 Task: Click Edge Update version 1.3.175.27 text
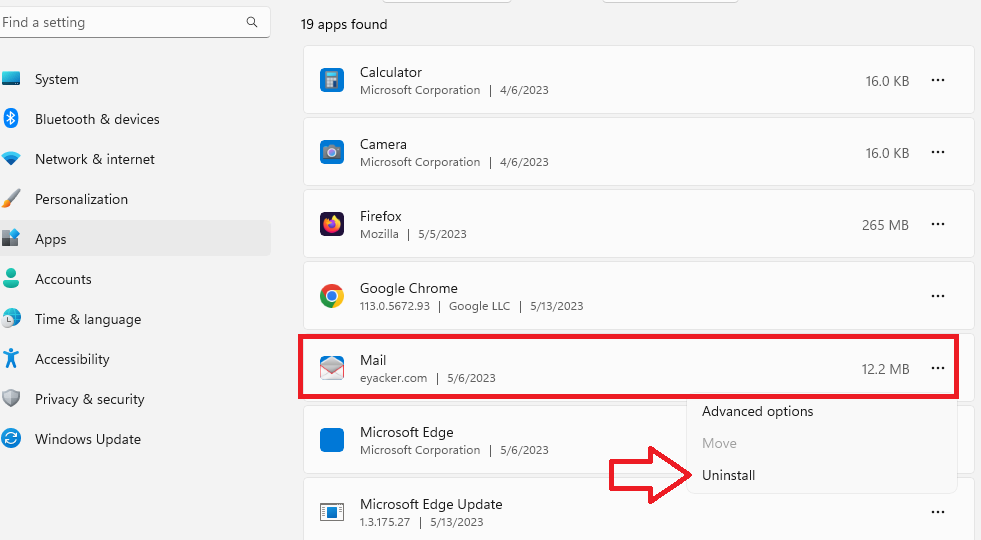tap(385, 522)
